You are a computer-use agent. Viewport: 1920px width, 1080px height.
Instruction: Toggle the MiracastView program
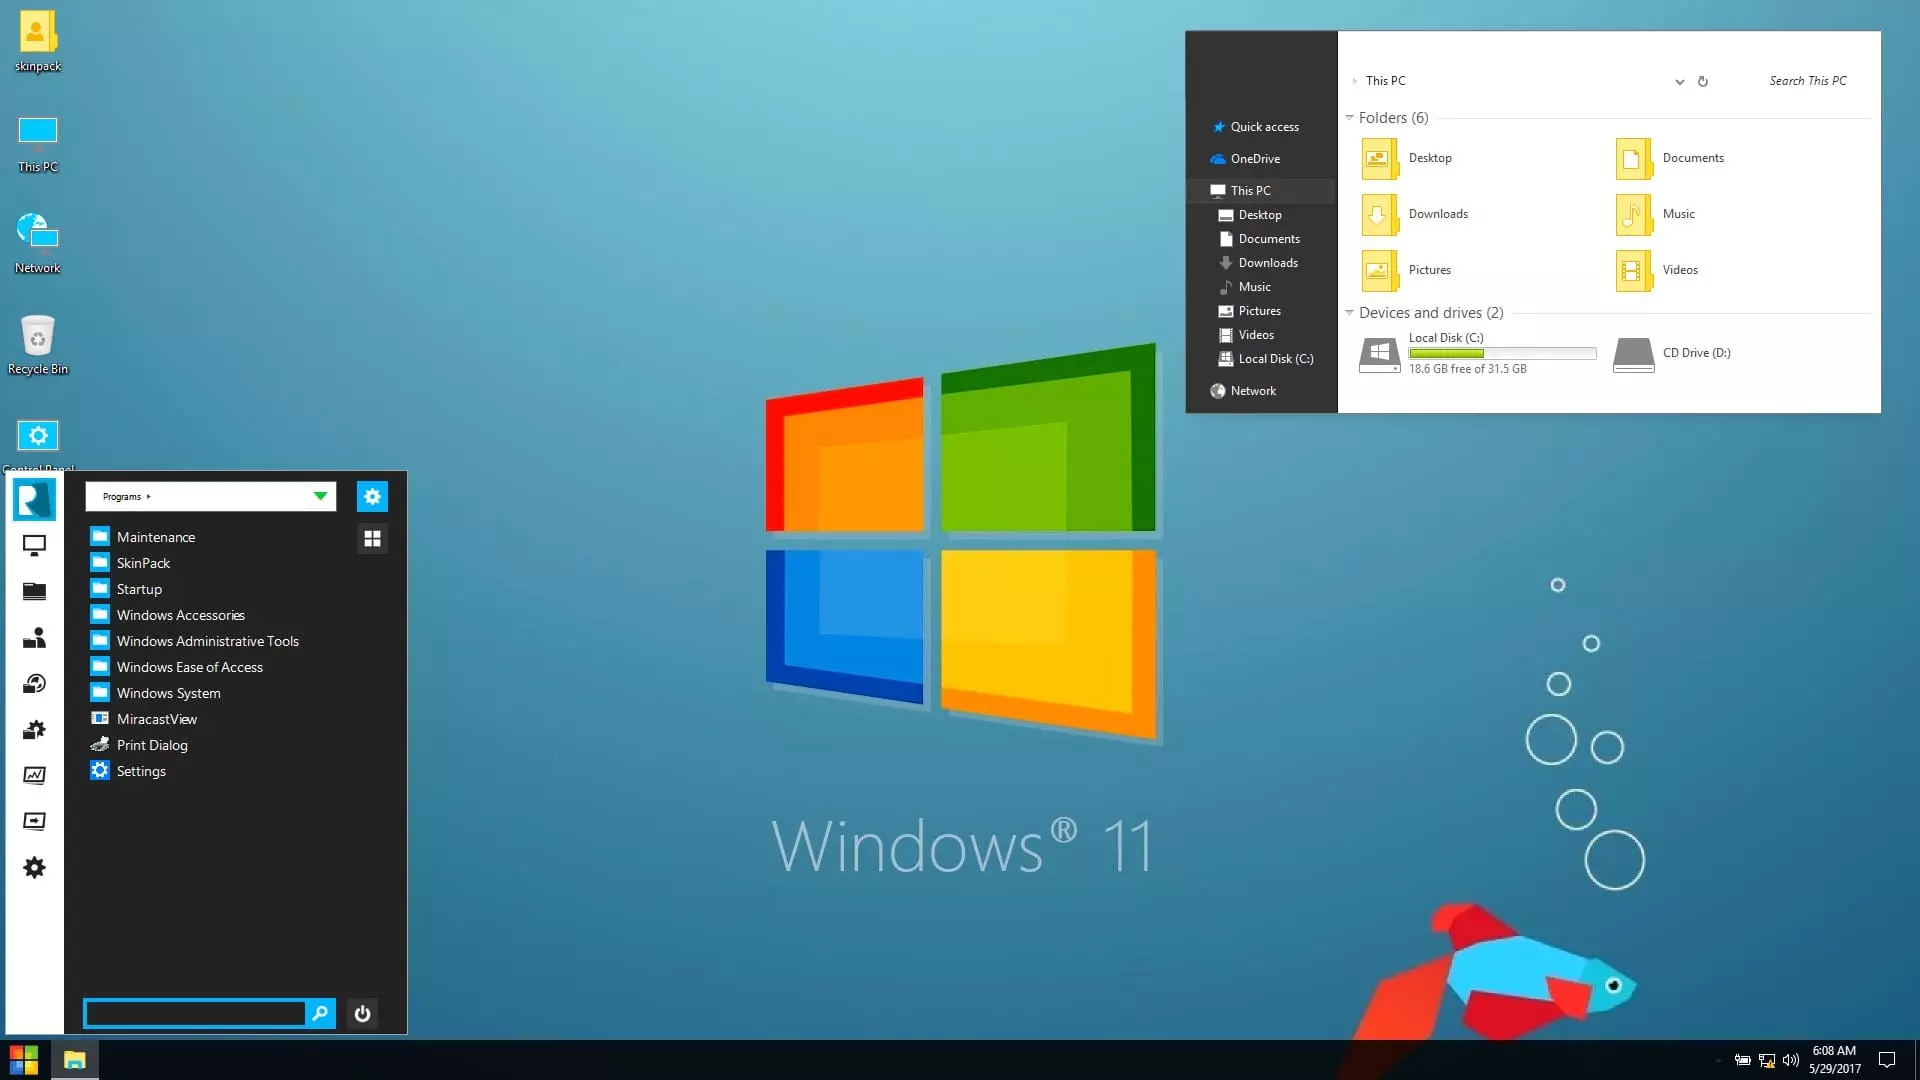click(x=157, y=719)
